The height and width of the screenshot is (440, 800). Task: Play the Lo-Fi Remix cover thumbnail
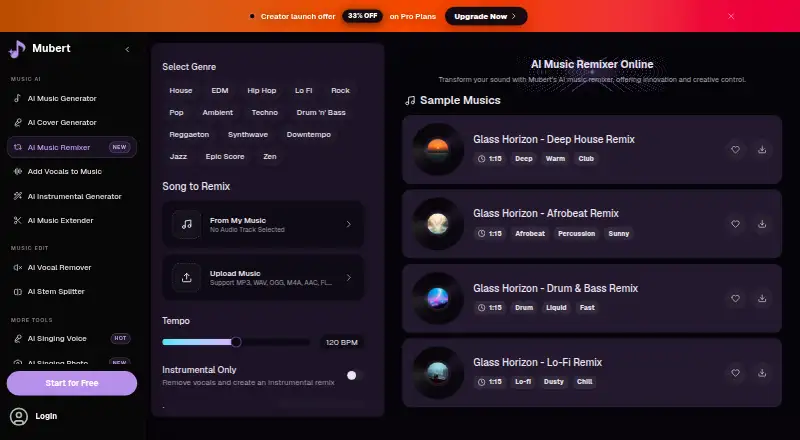pyautogui.click(x=438, y=373)
